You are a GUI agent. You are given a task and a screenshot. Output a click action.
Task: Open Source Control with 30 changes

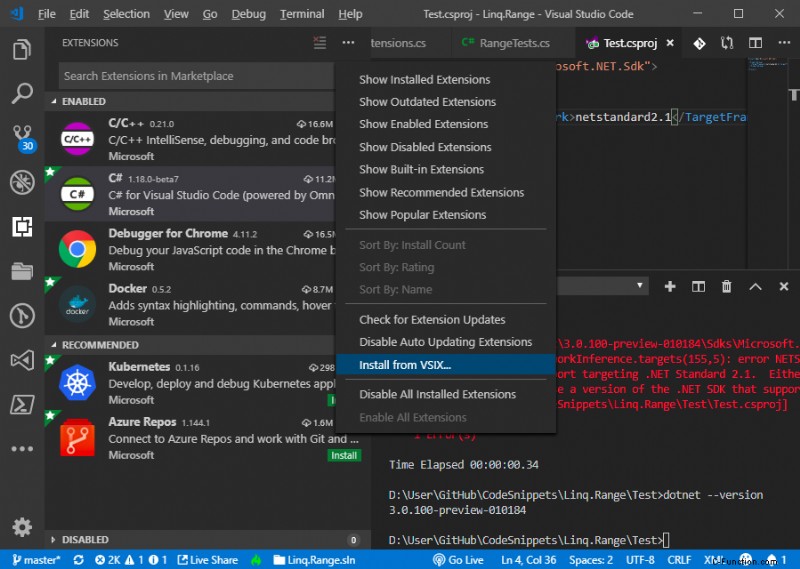(22, 137)
